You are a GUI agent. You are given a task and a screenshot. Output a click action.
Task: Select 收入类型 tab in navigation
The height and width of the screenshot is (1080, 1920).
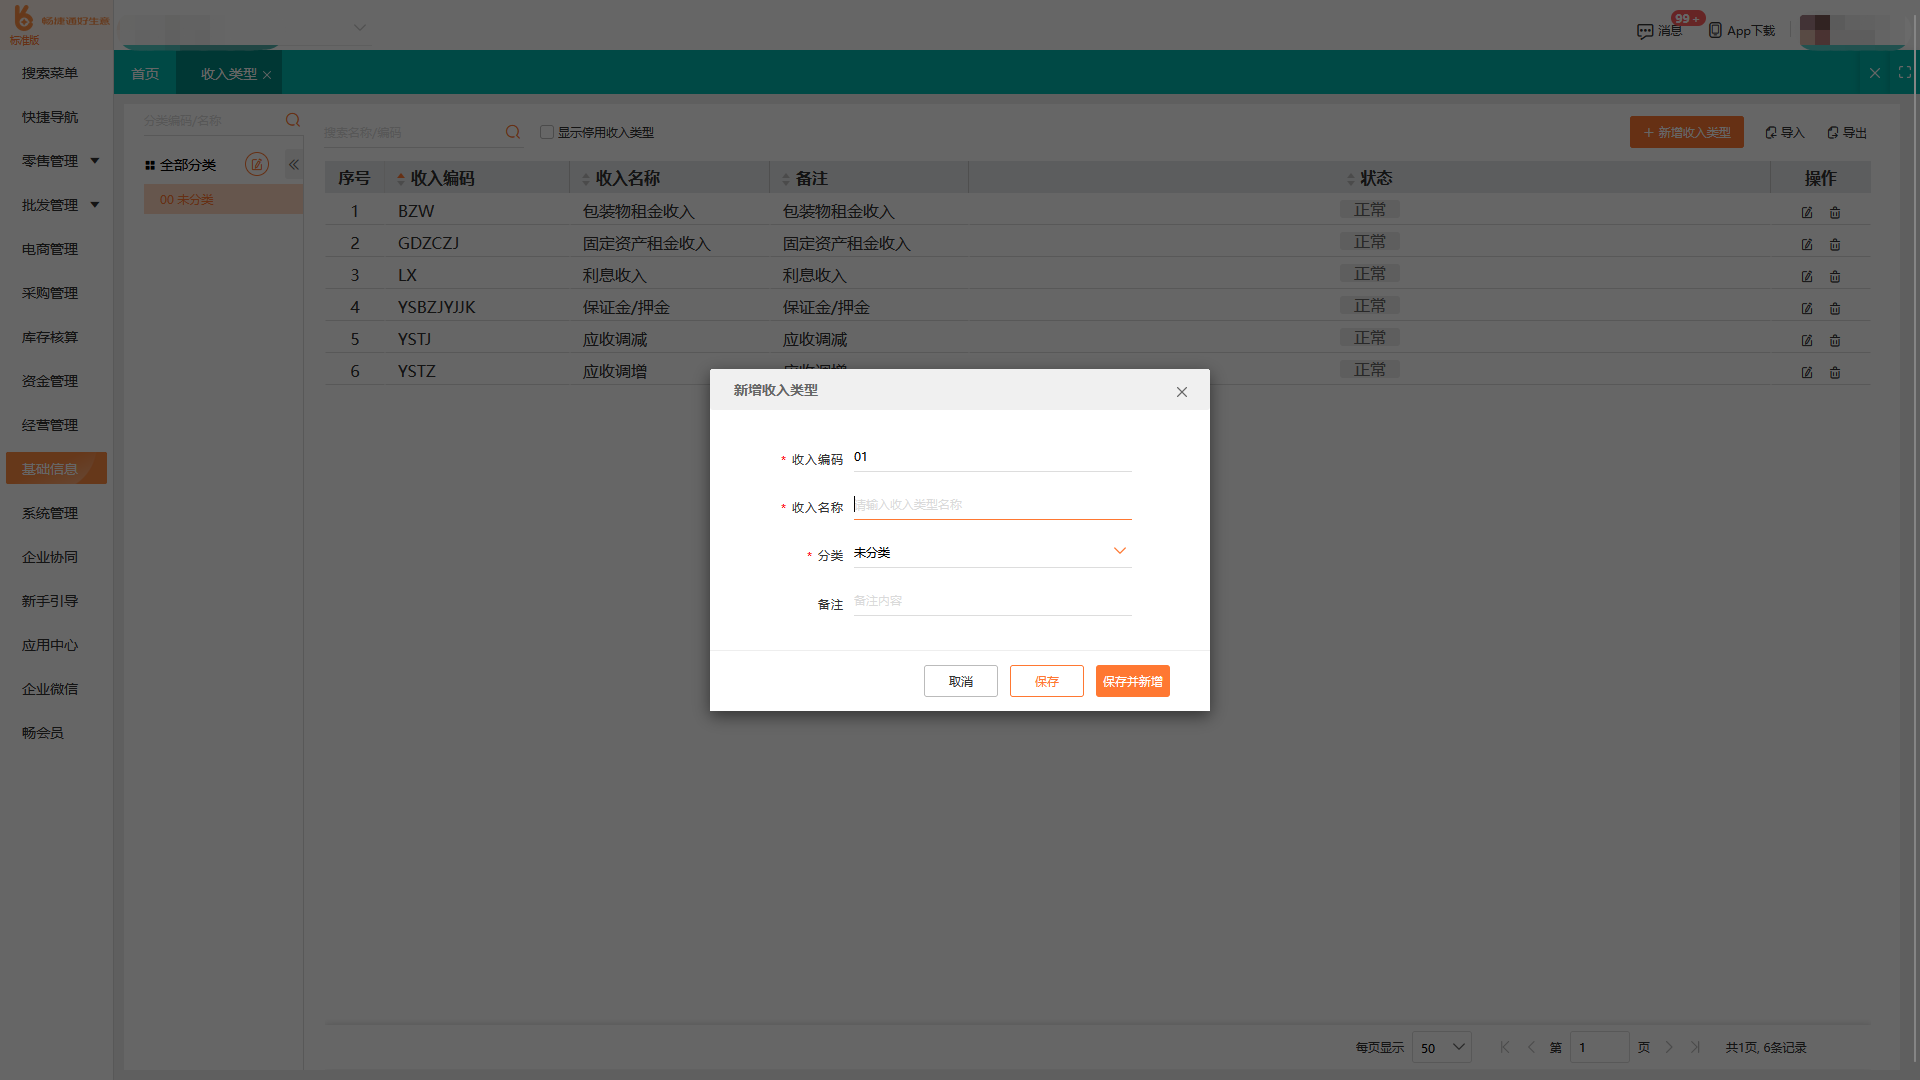point(228,73)
